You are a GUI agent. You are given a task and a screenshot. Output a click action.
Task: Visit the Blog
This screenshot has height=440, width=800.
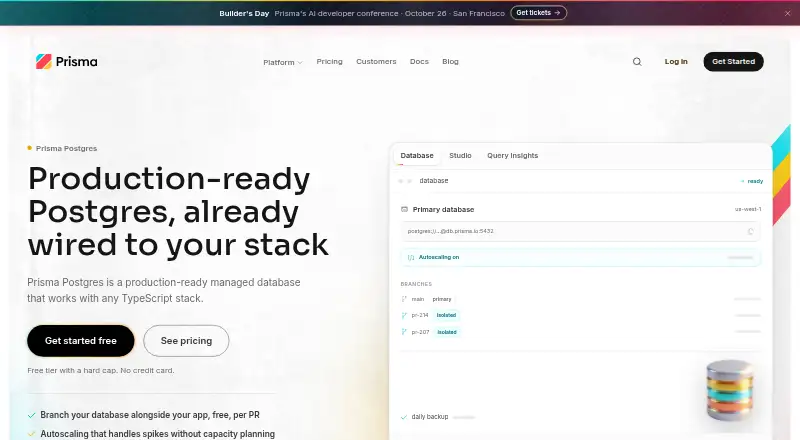pyautogui.click(x=451, y=61)
